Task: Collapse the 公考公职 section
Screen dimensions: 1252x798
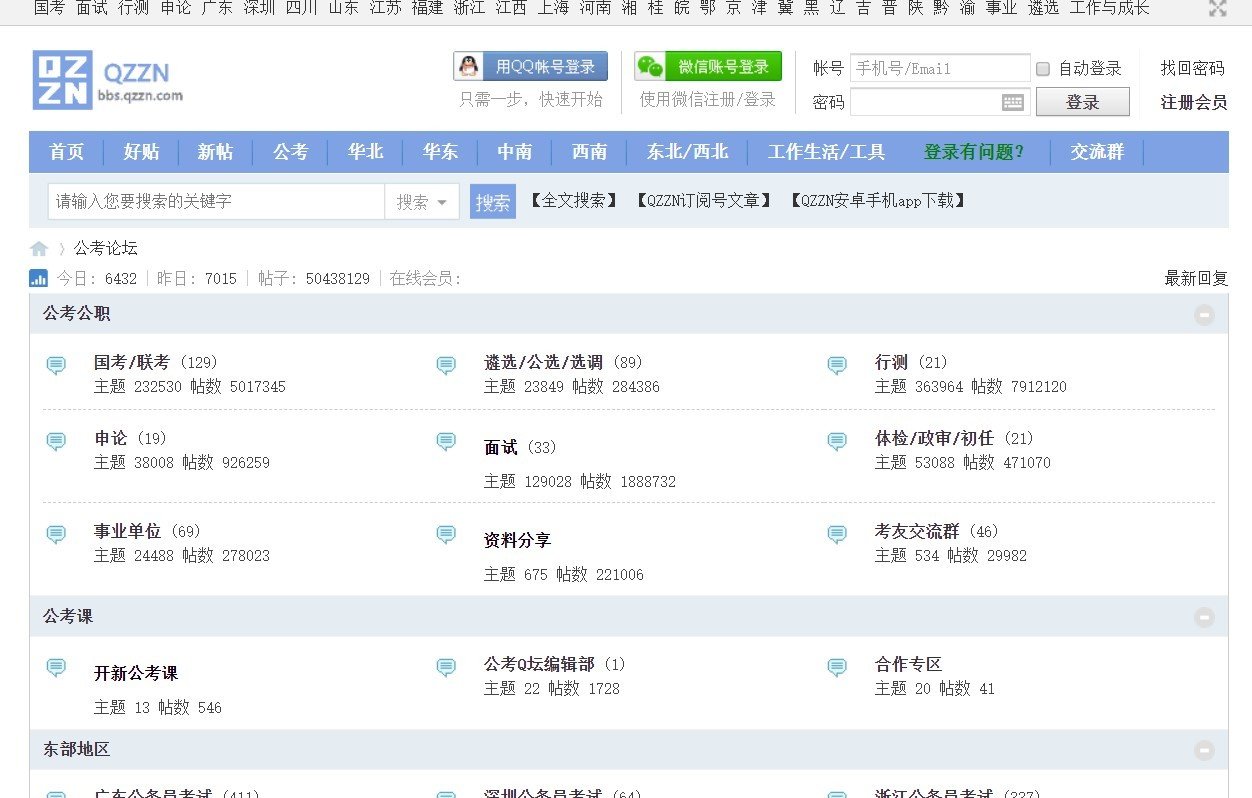Action: click(x=1204, y=315)
